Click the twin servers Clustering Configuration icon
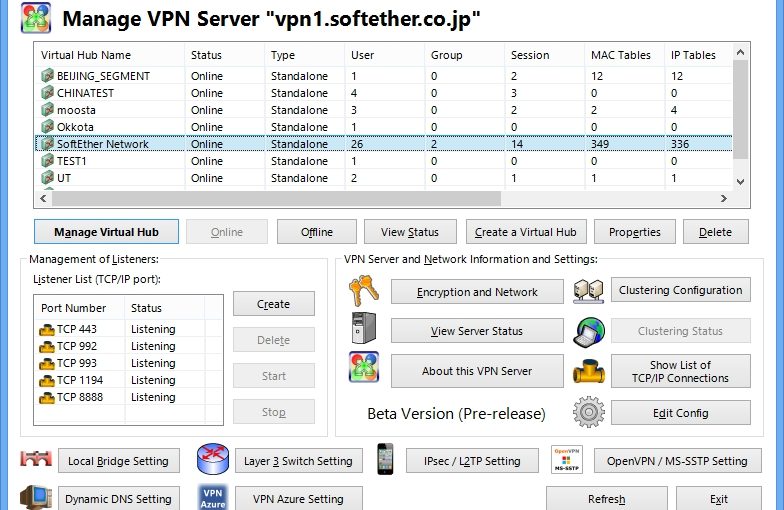784x510 pixels. click(587, 291)
